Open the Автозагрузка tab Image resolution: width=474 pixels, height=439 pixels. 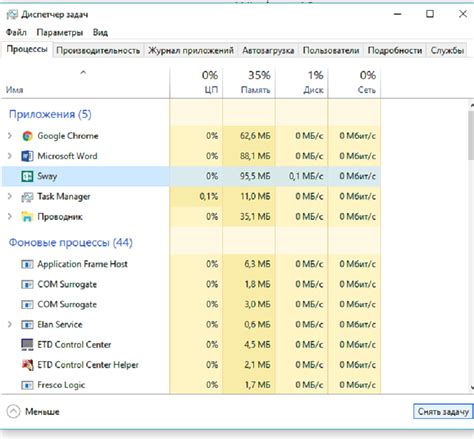(268, 51)
